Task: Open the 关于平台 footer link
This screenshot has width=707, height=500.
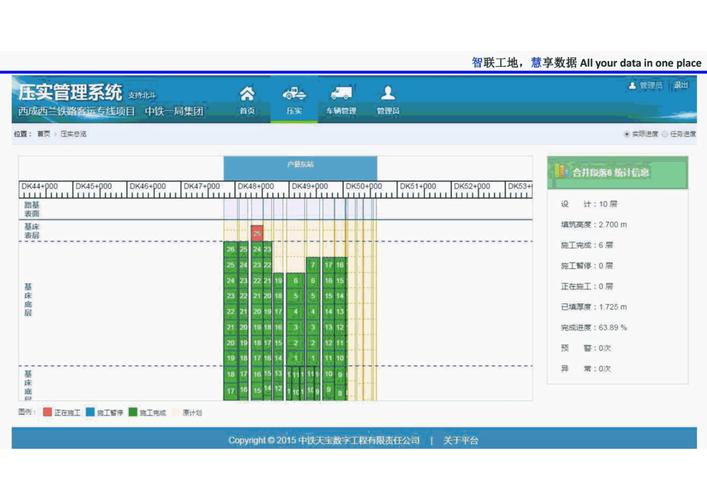Action: pos(461,440)
